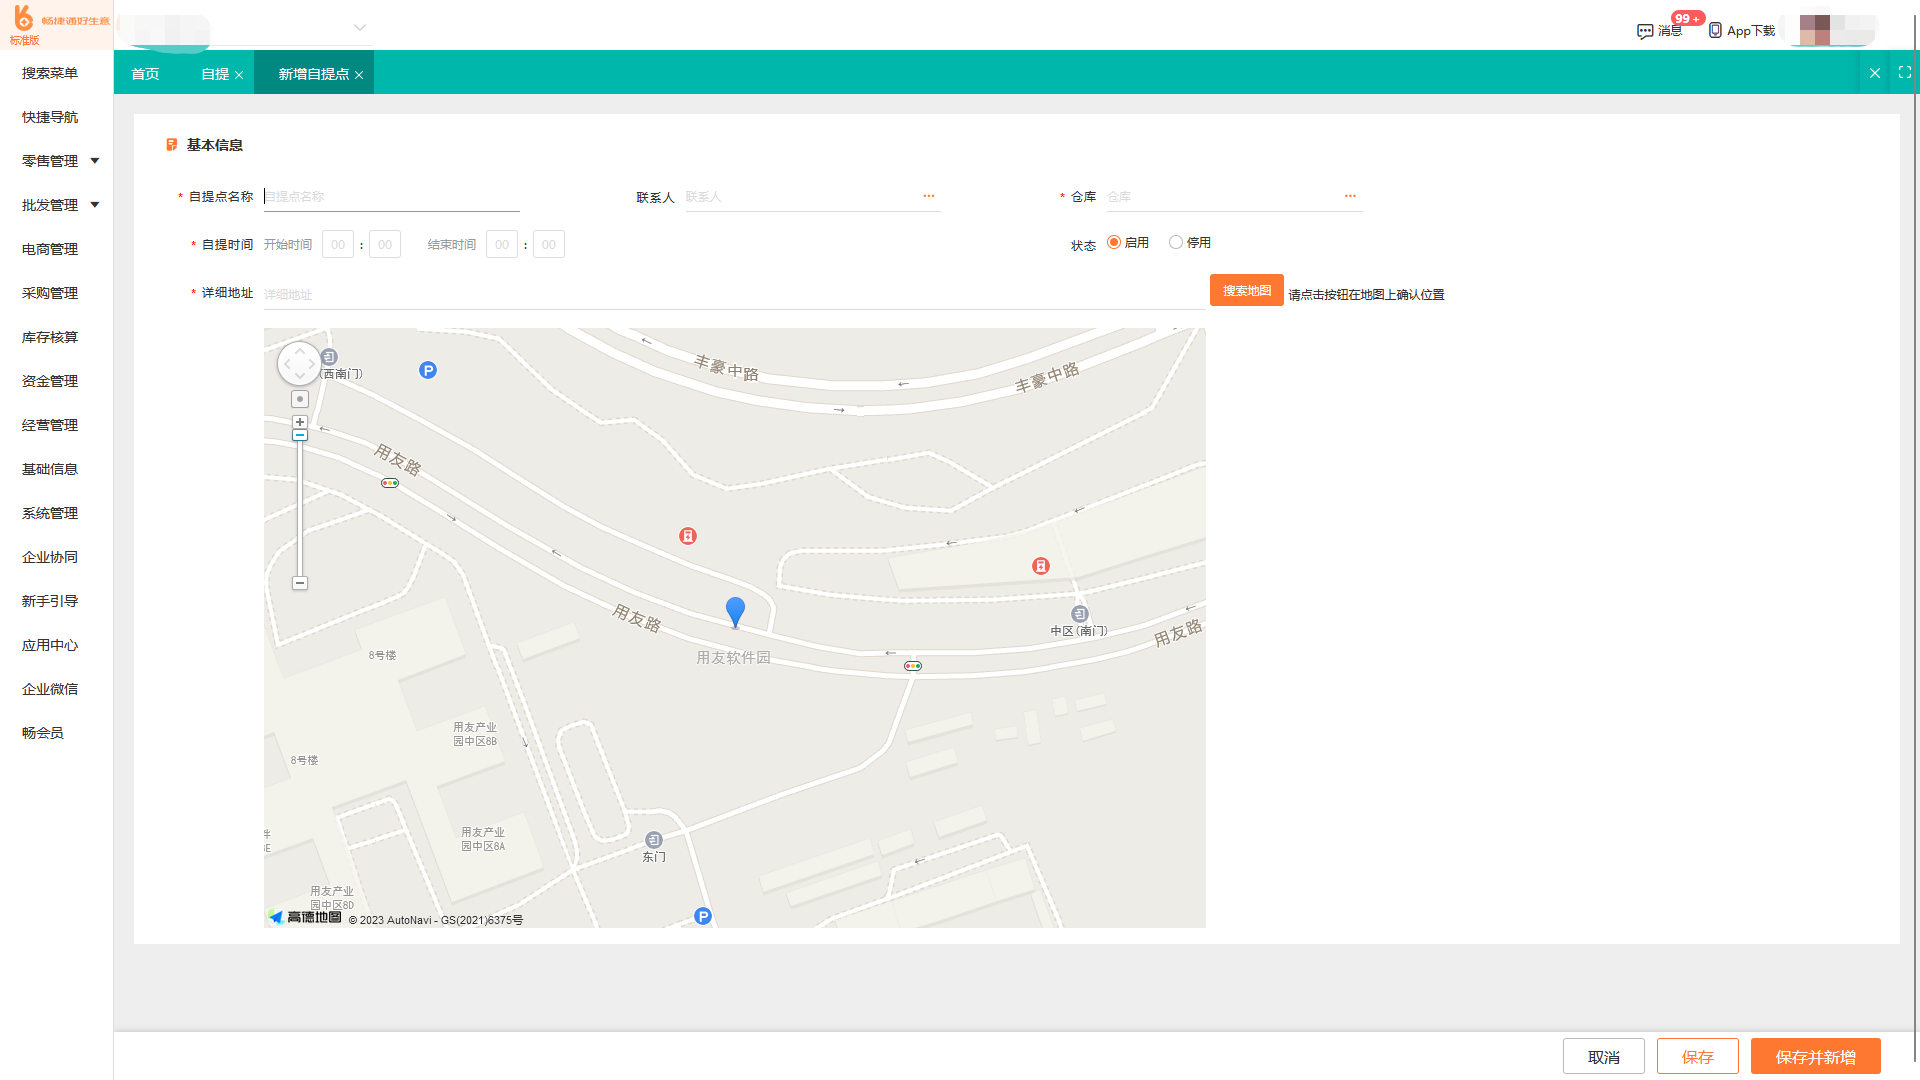This screenshot has height=1080, width=1920.
Task: Select the 停用 radio button
Action: (1174, 243)
